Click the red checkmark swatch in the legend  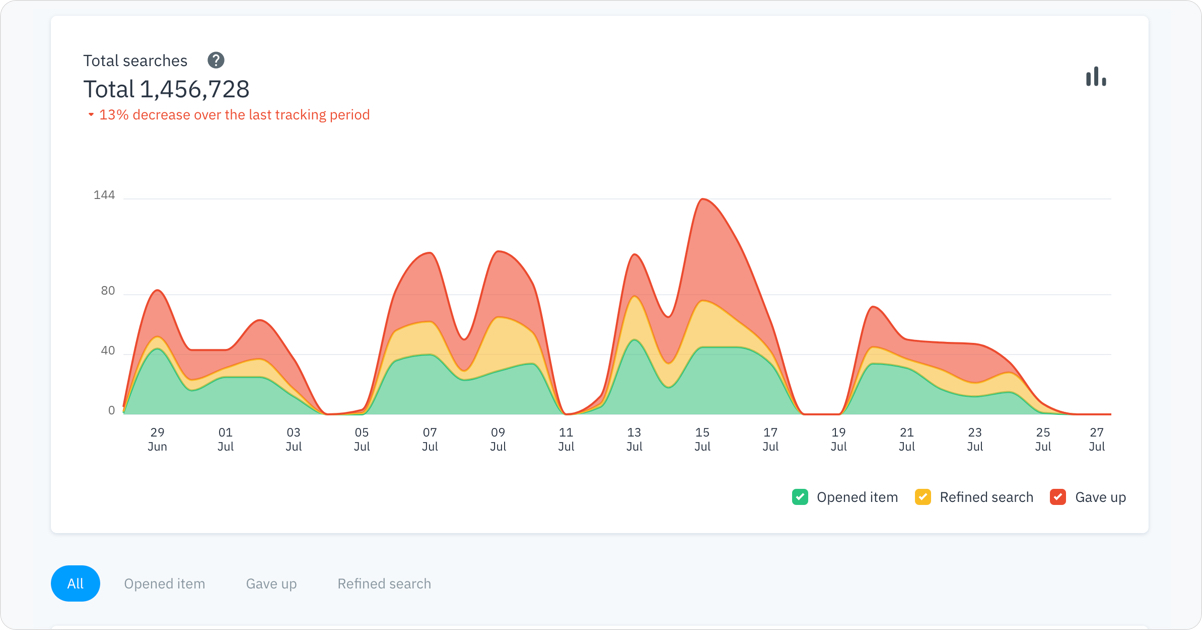(x=1057, y=496)
